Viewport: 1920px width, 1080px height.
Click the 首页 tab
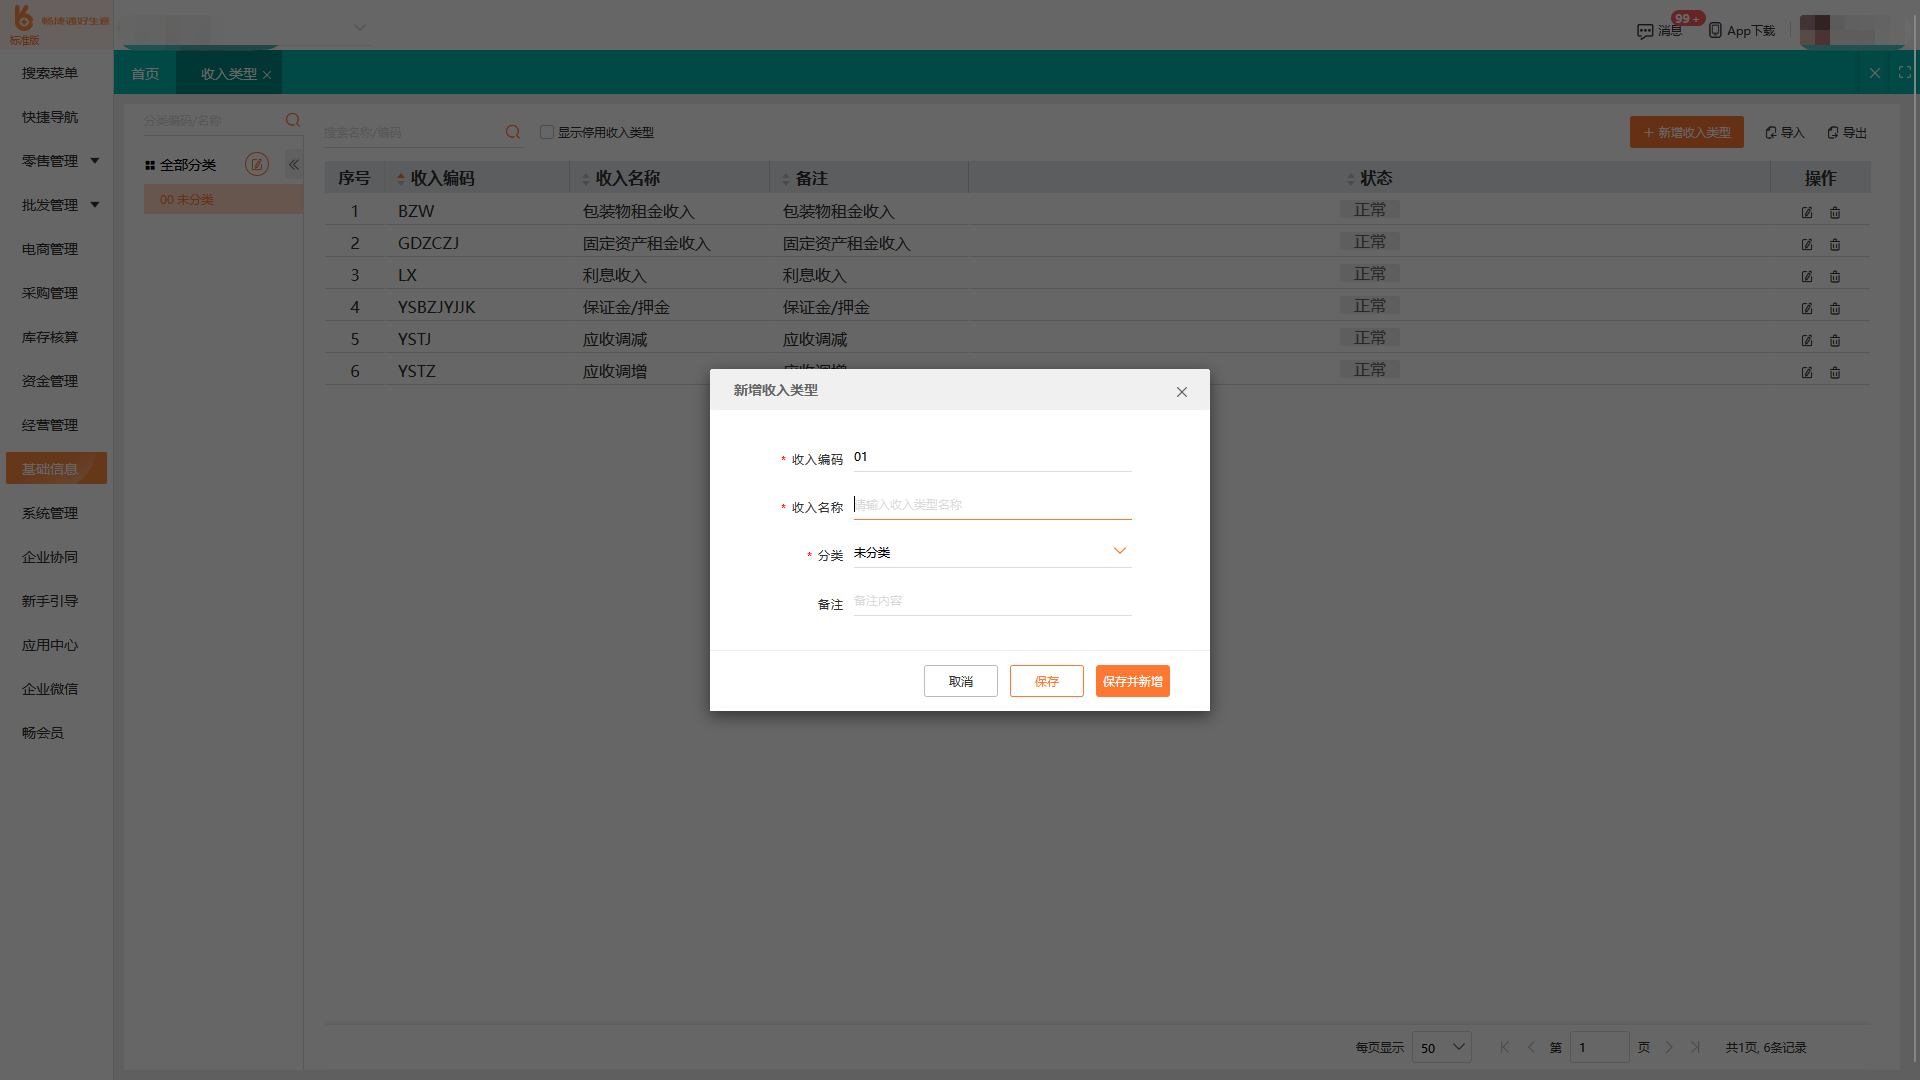tap(145, 73)
